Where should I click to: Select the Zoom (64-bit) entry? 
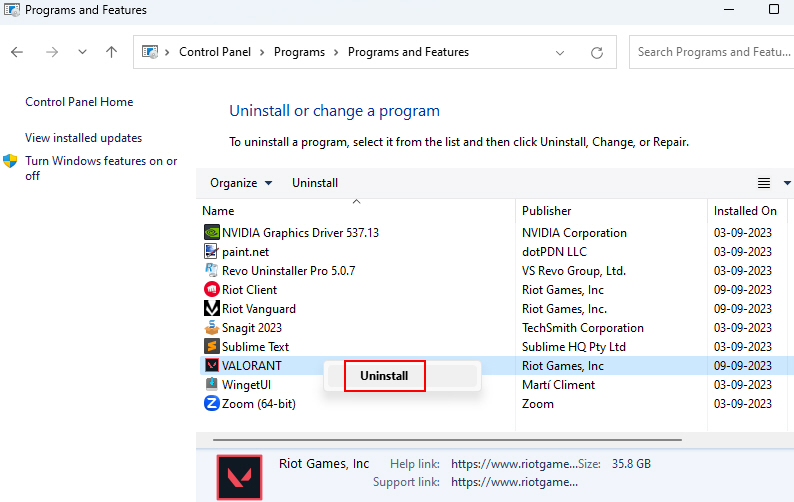point(259,404)
